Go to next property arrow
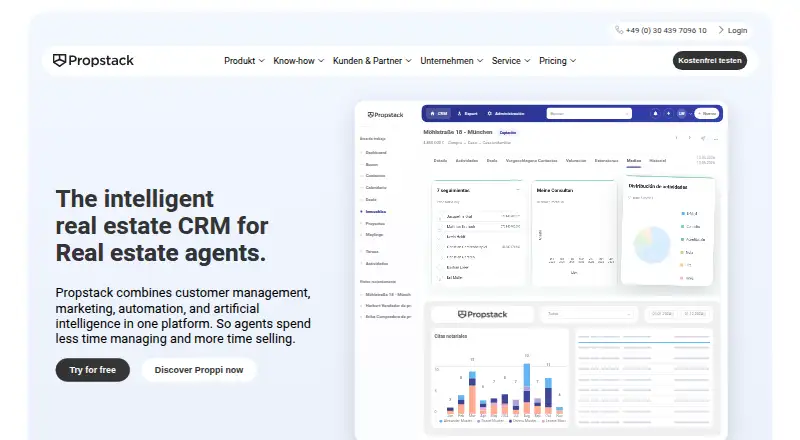 tap(689, 138)
